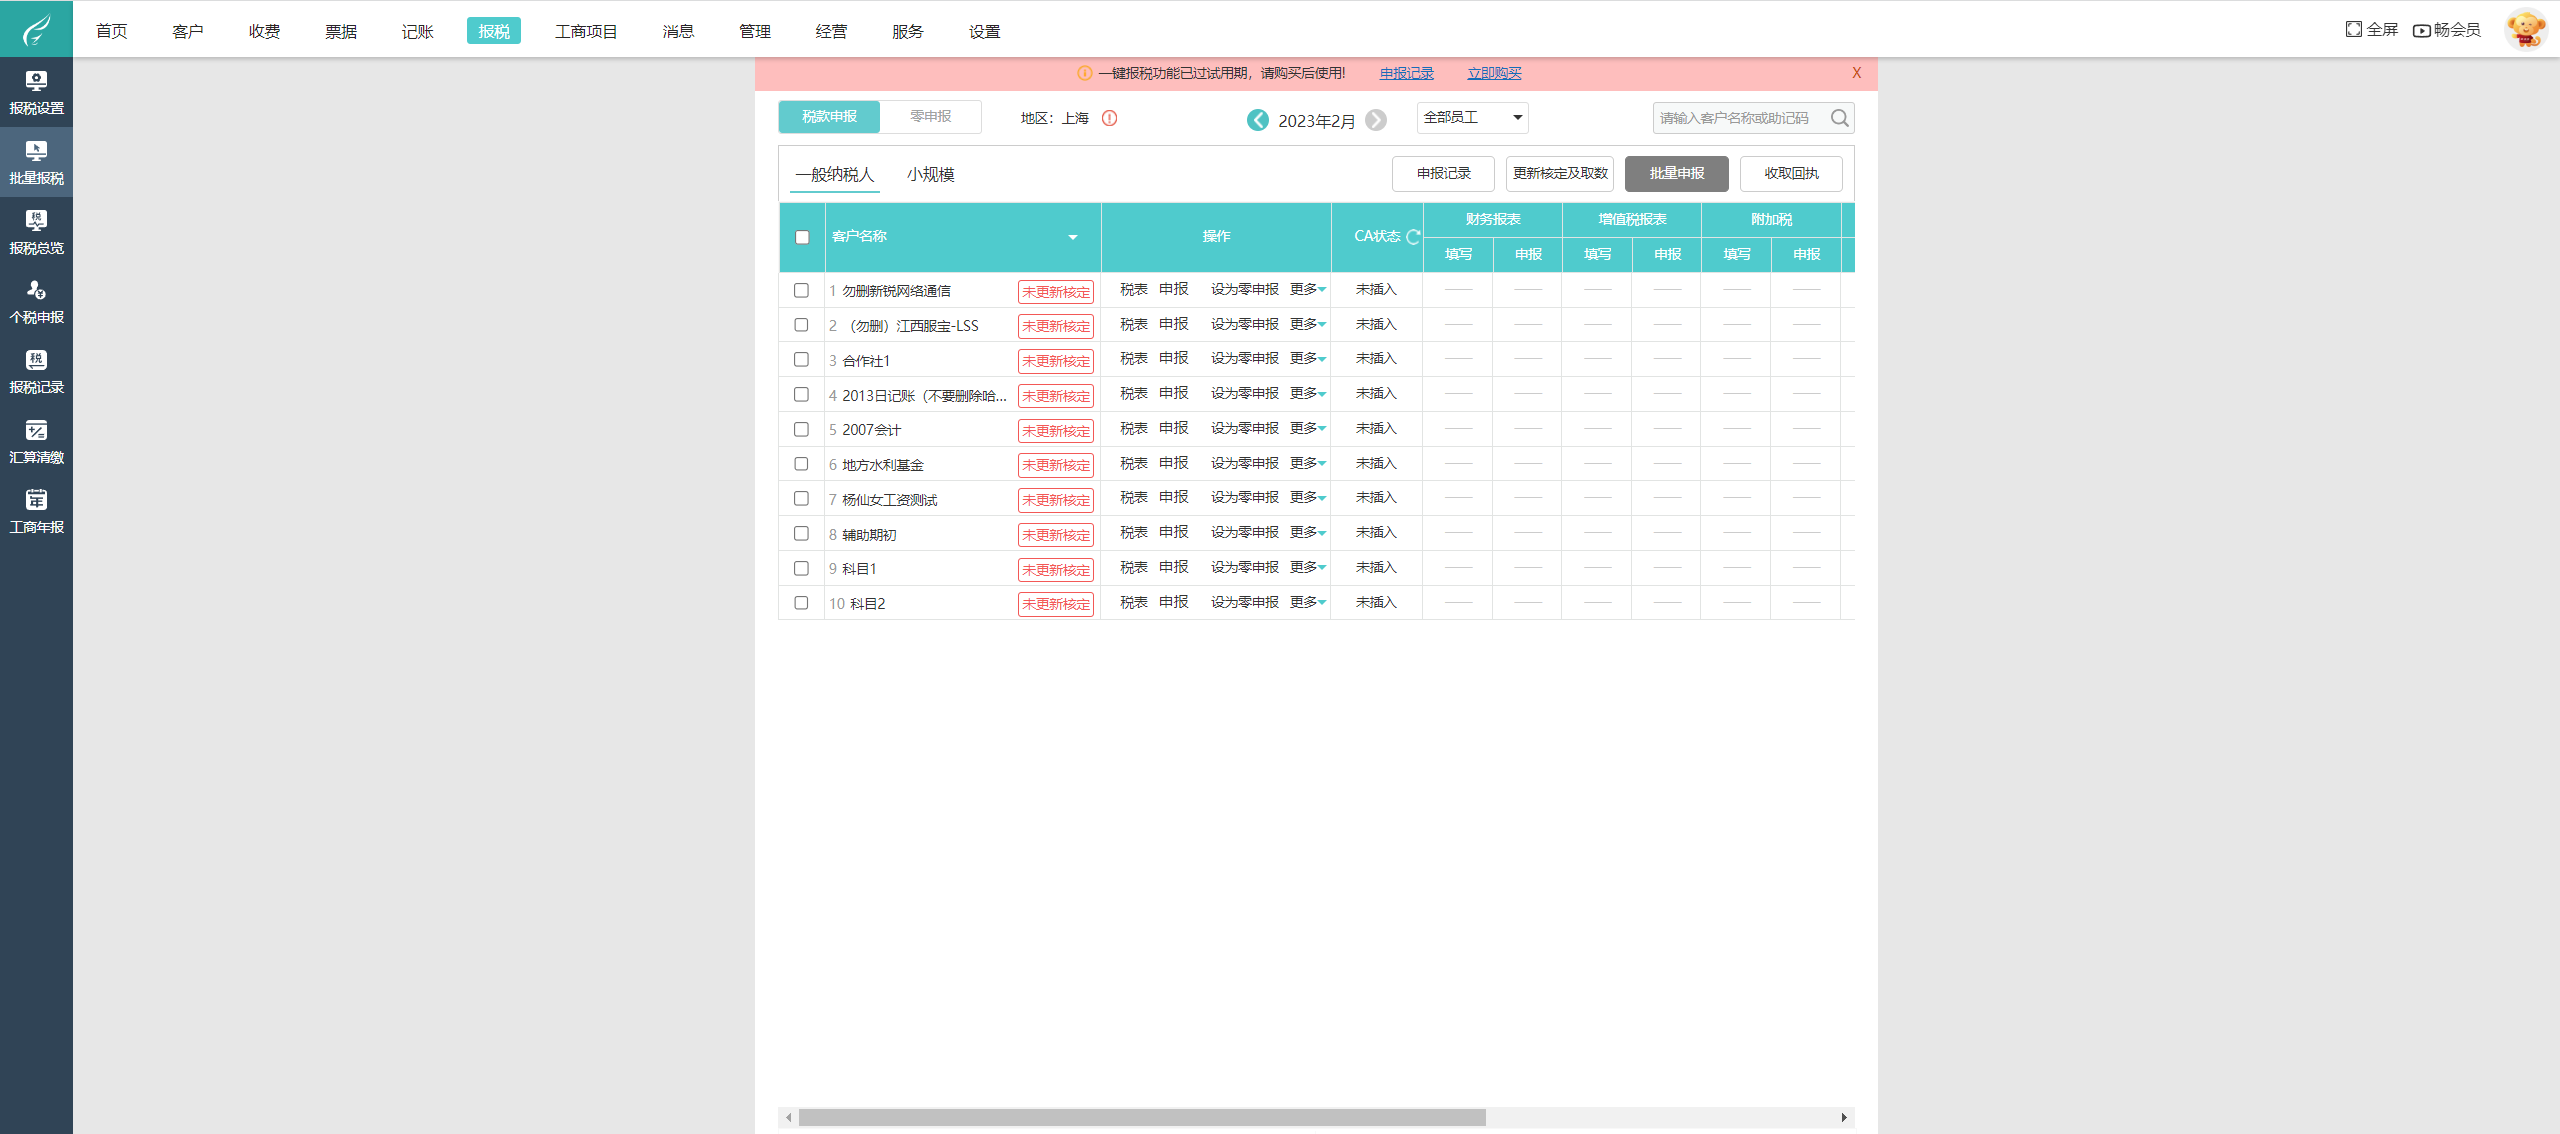This screenshot has width=2560, height=1134.
Task: Toggle checkbox for 勿削新锐网络通信 row
Action: [x=803, y=290]
